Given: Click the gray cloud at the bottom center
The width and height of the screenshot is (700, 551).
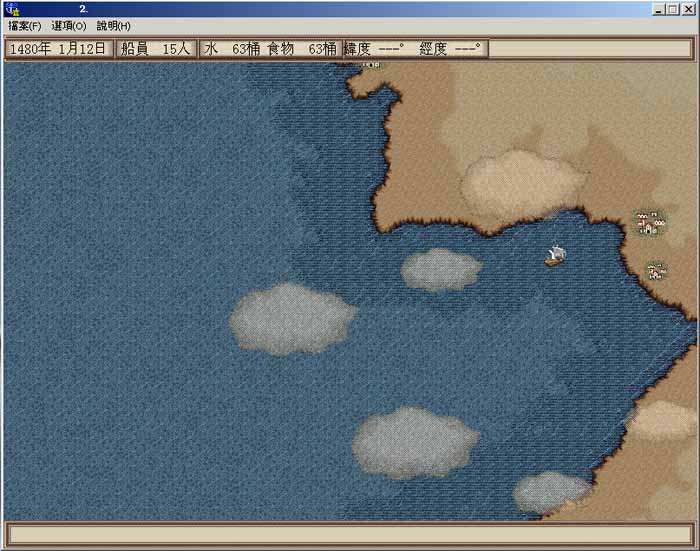Looking at the screenshot, I should point(415,440).
